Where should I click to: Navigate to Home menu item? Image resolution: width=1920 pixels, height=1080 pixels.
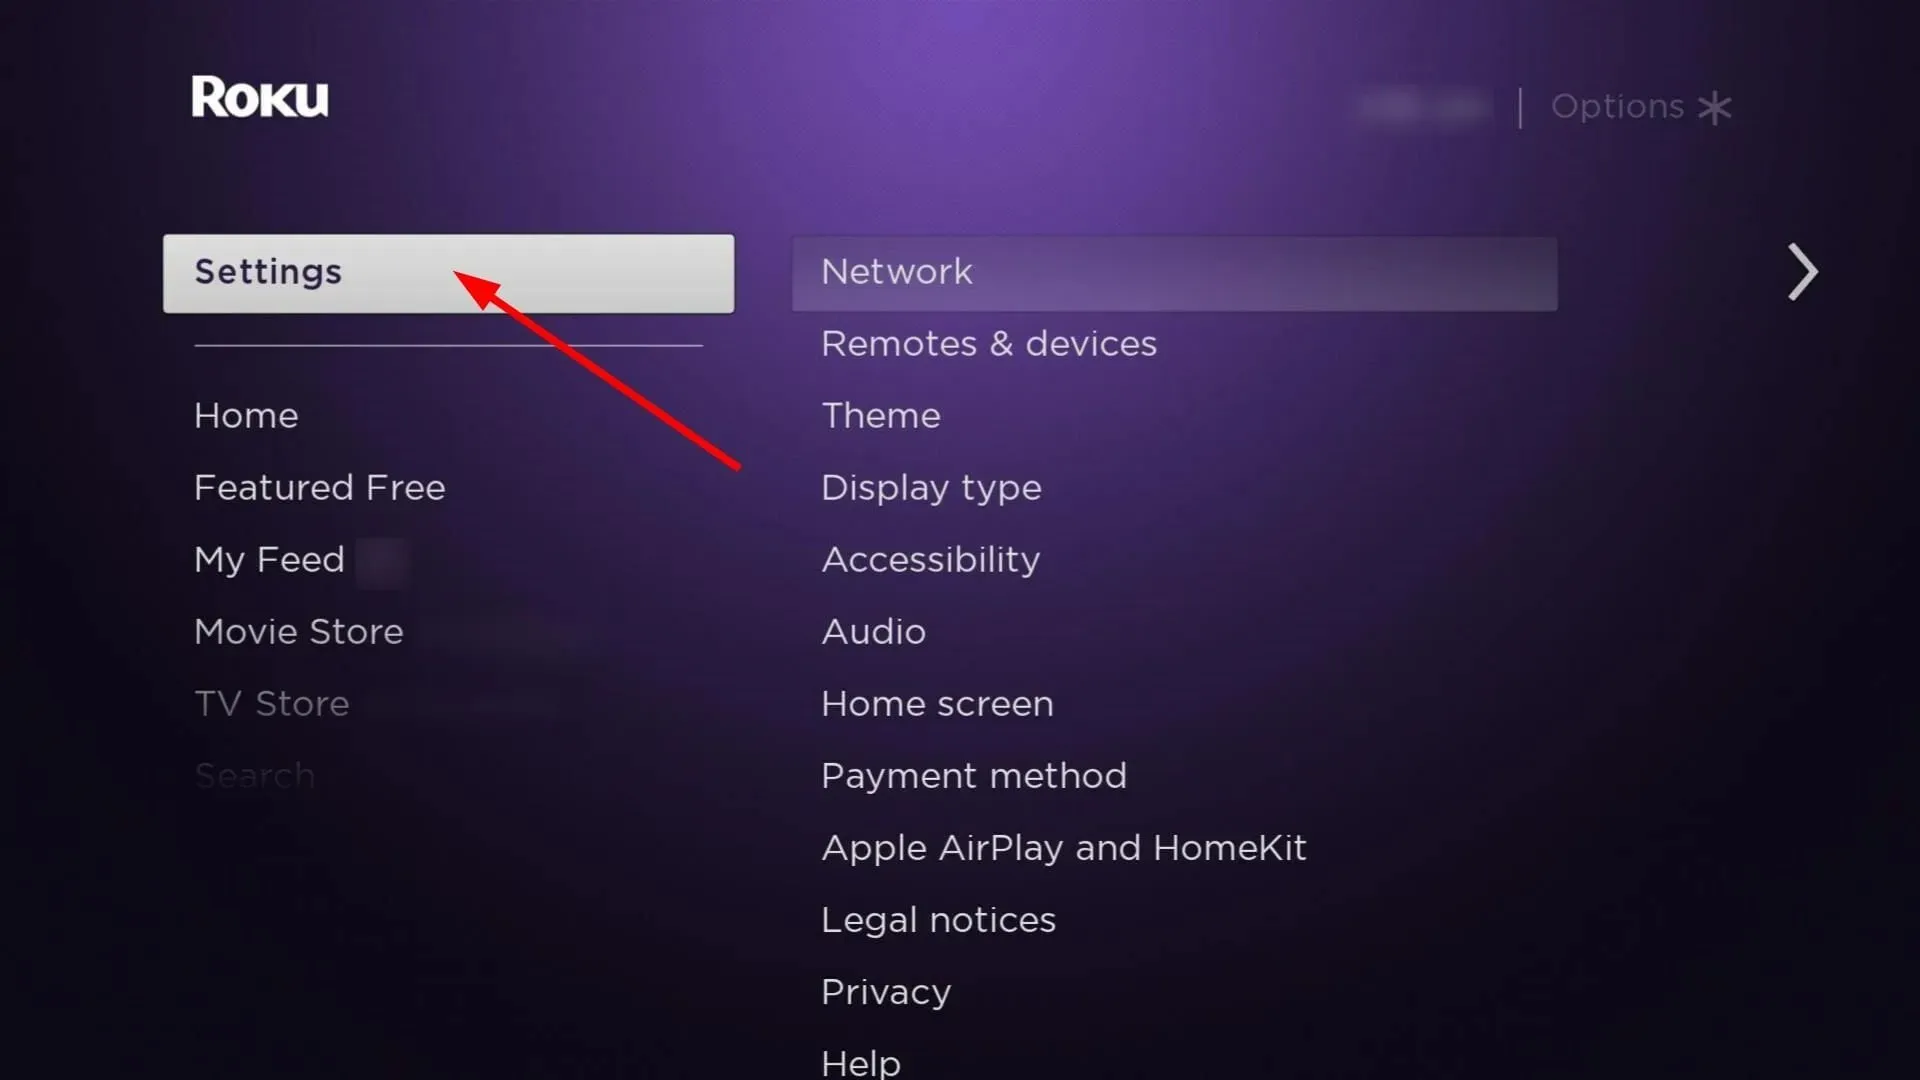click(x=244, y=415)
